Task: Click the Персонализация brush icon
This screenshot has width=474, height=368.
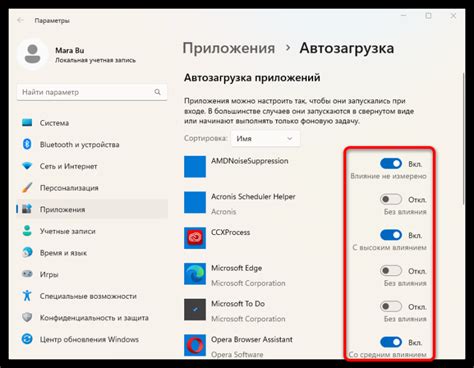Action: (27, 187)
